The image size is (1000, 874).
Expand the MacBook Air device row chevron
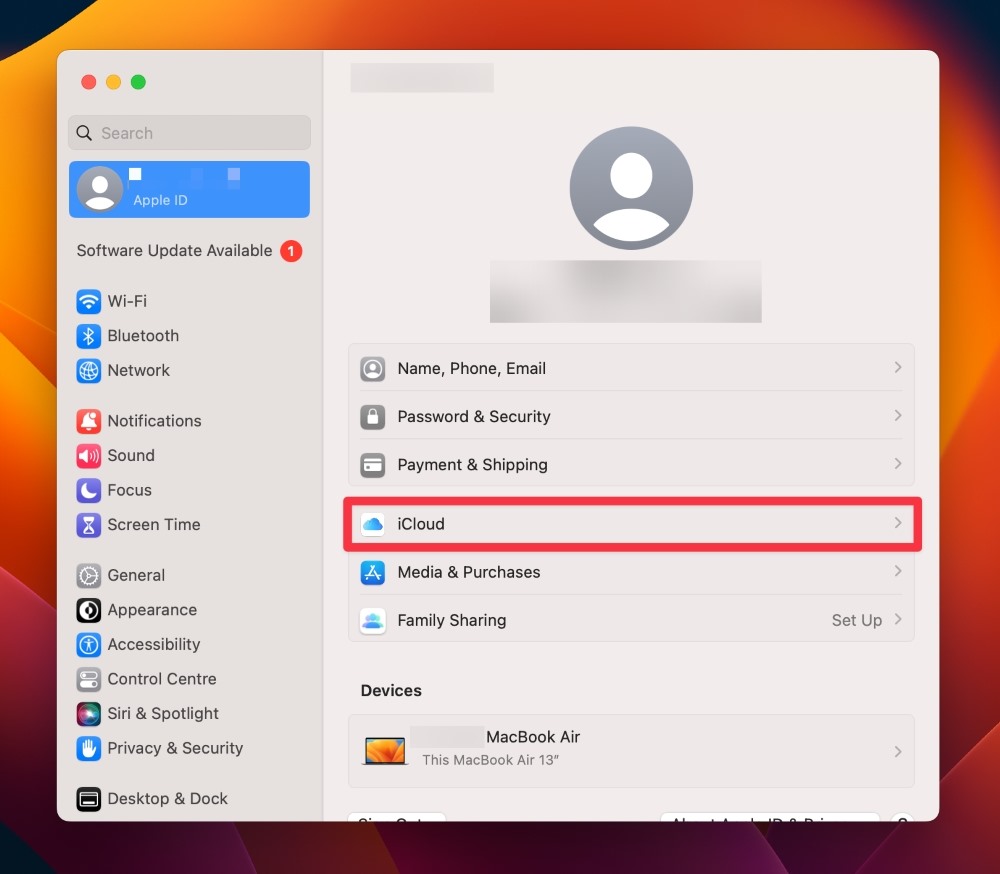click(898, 752)
